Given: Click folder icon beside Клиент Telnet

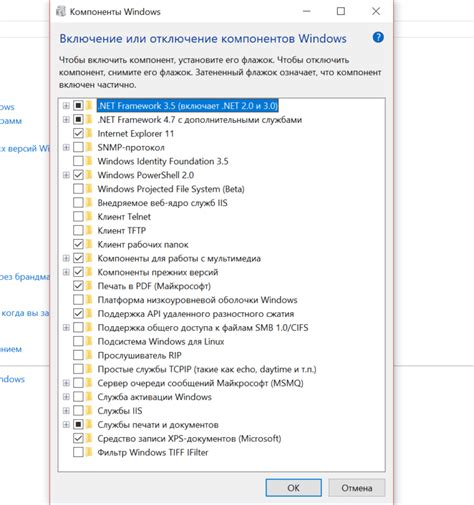Looking at the screenshot, I should point(89,217).
